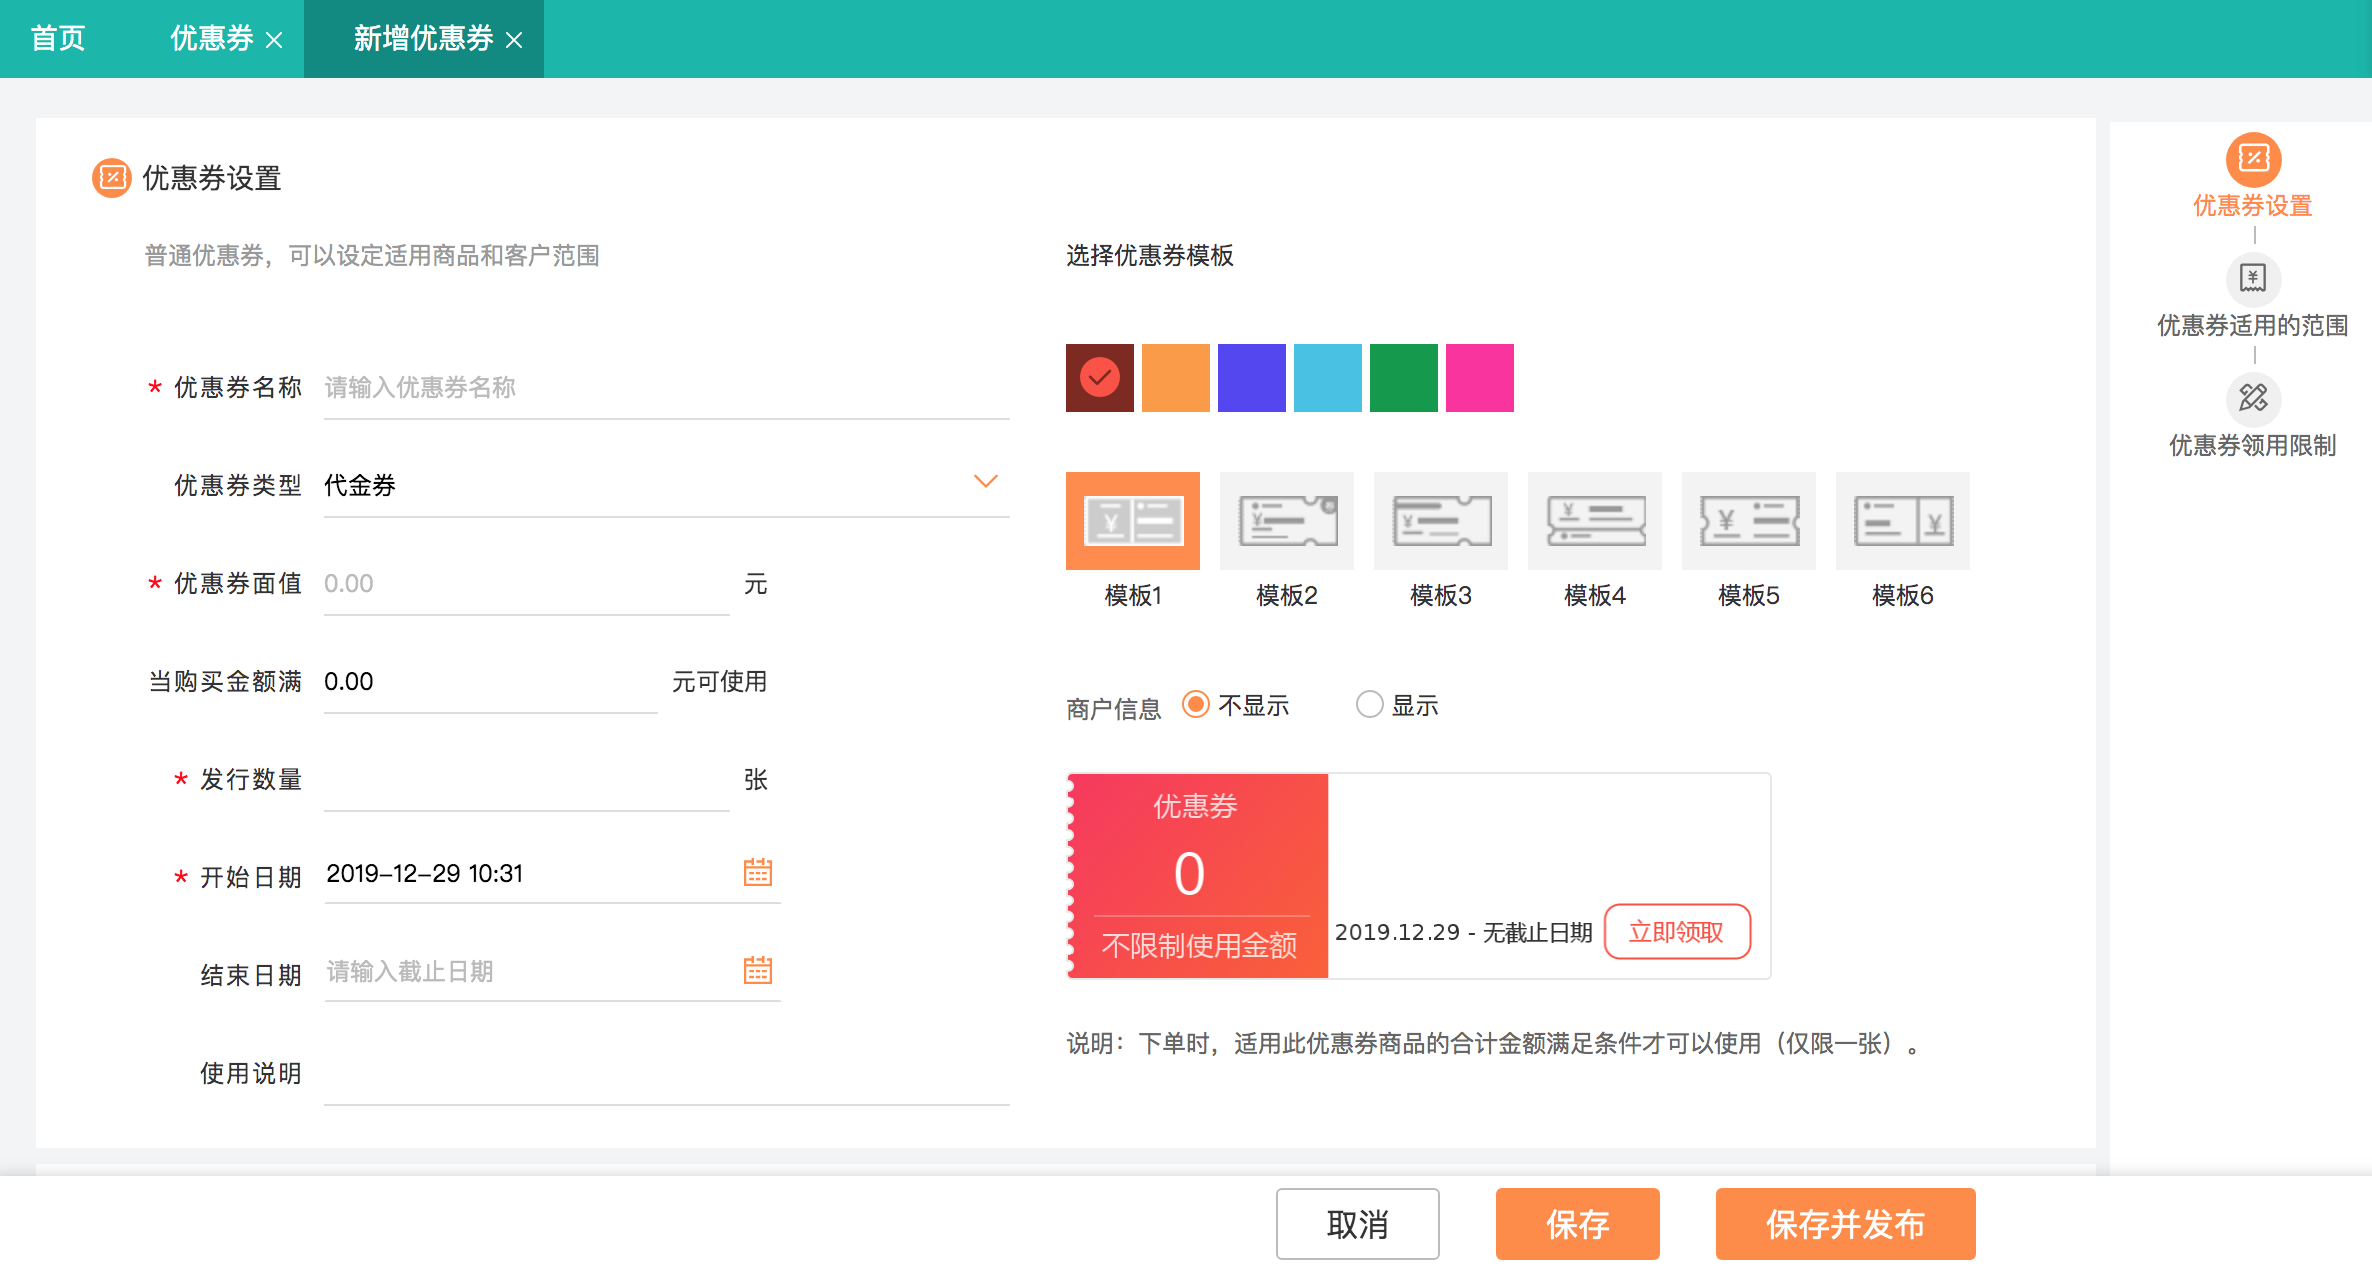Click 立即领取 button on preview card

click(1677, 932)
